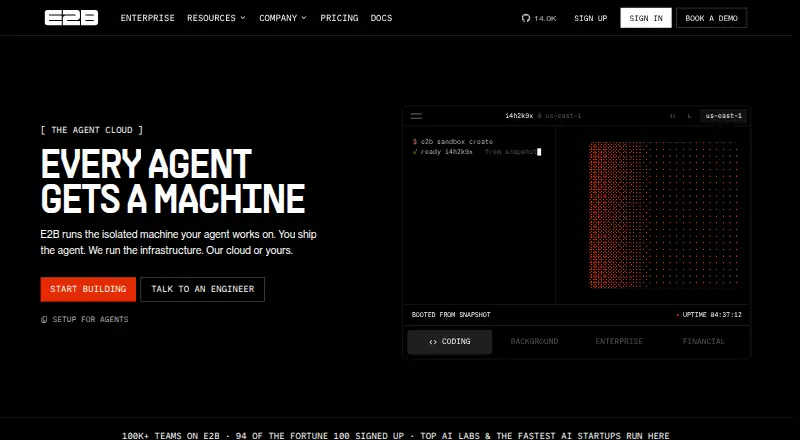800x440 pixels.
Task: Expand the Company dropdown chevron
Action: coord(304,18)
